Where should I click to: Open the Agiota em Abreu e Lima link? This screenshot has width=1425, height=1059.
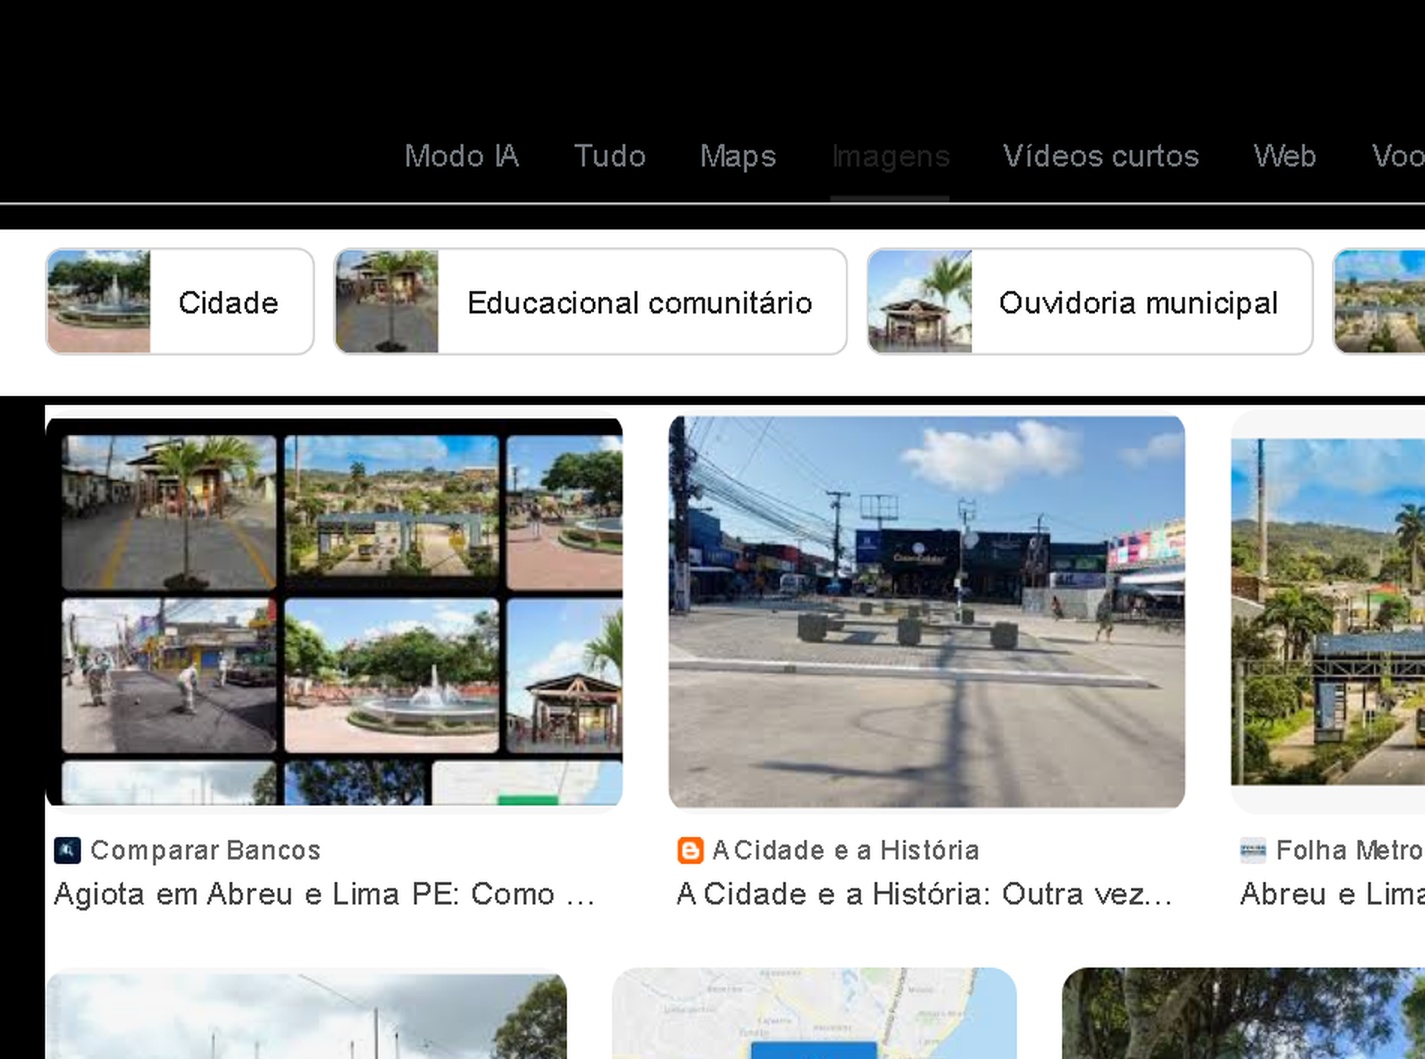click(x=324, y=894)
